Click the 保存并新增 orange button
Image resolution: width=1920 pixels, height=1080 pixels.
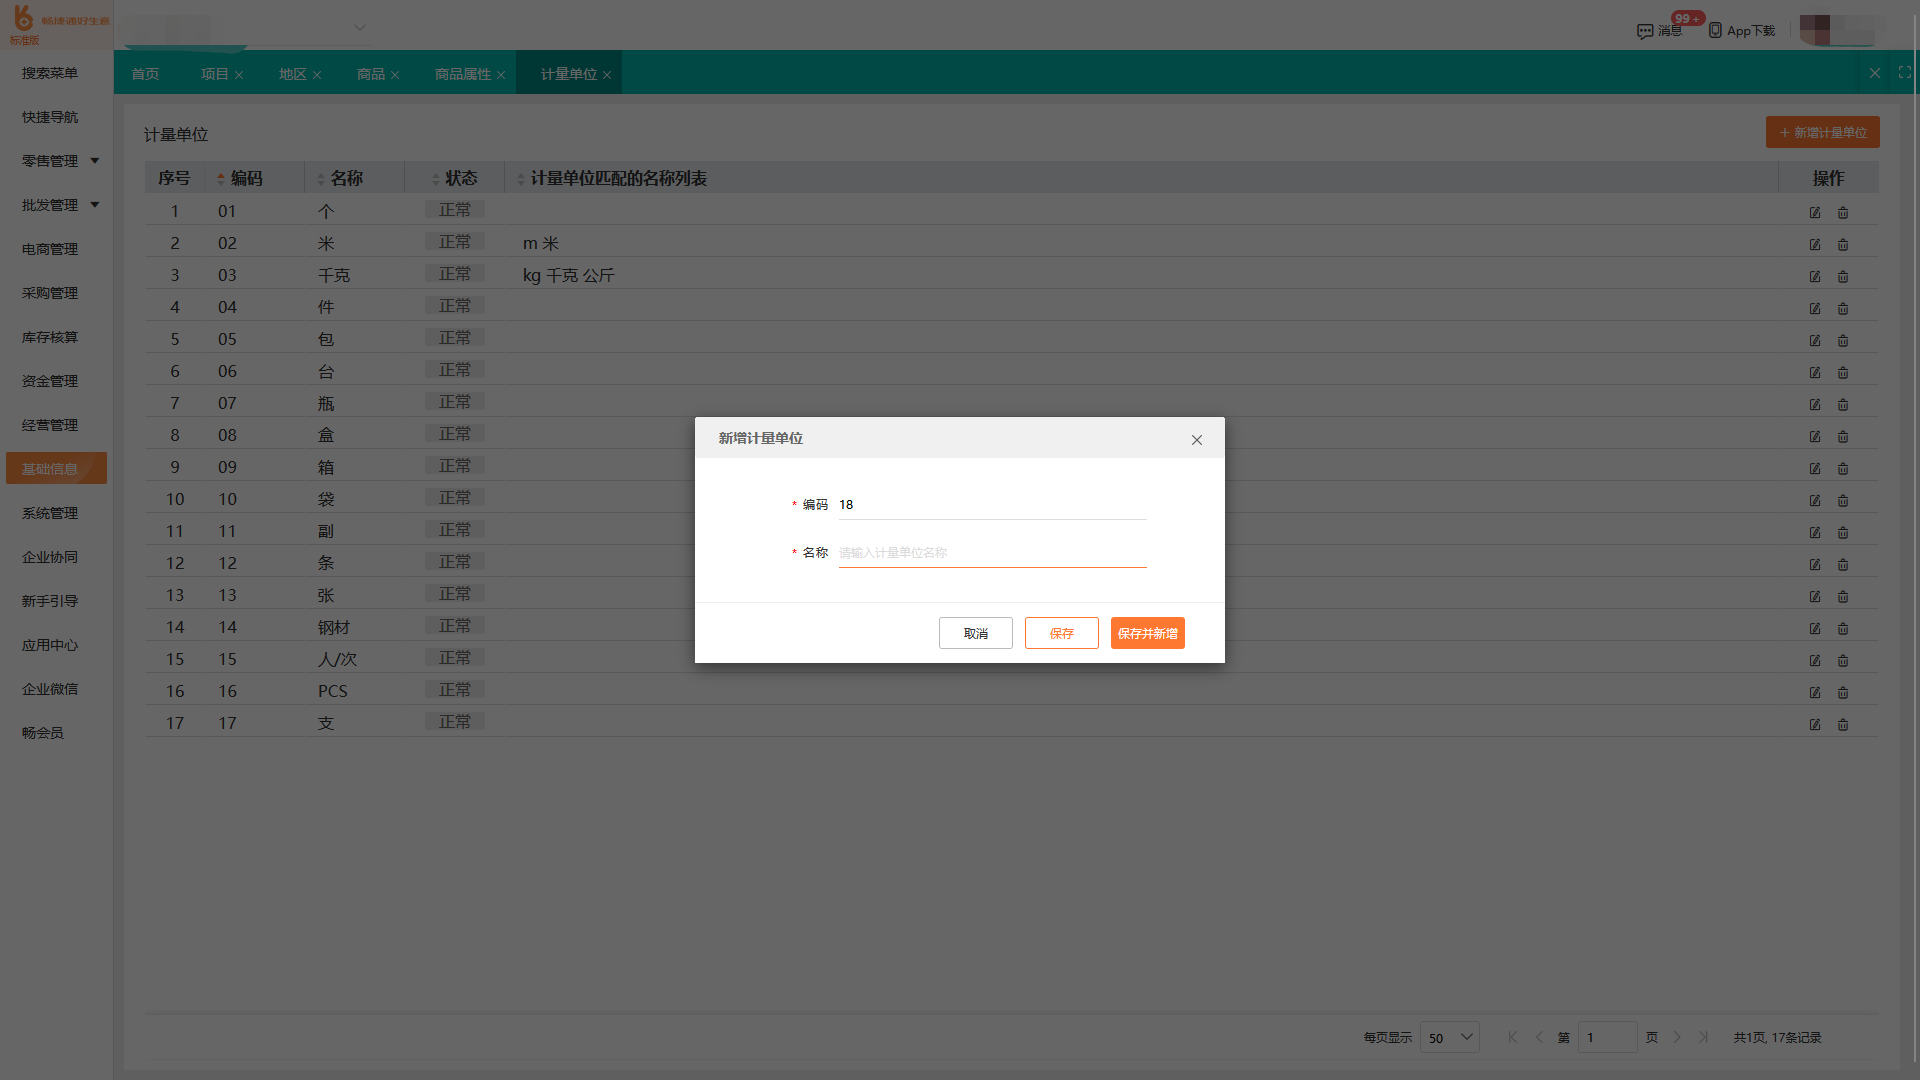1147,633
